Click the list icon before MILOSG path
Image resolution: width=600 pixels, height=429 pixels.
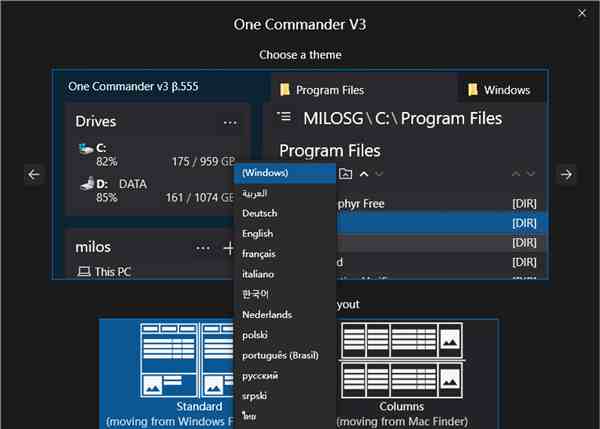pyautogui.click(x=284, y=118)
